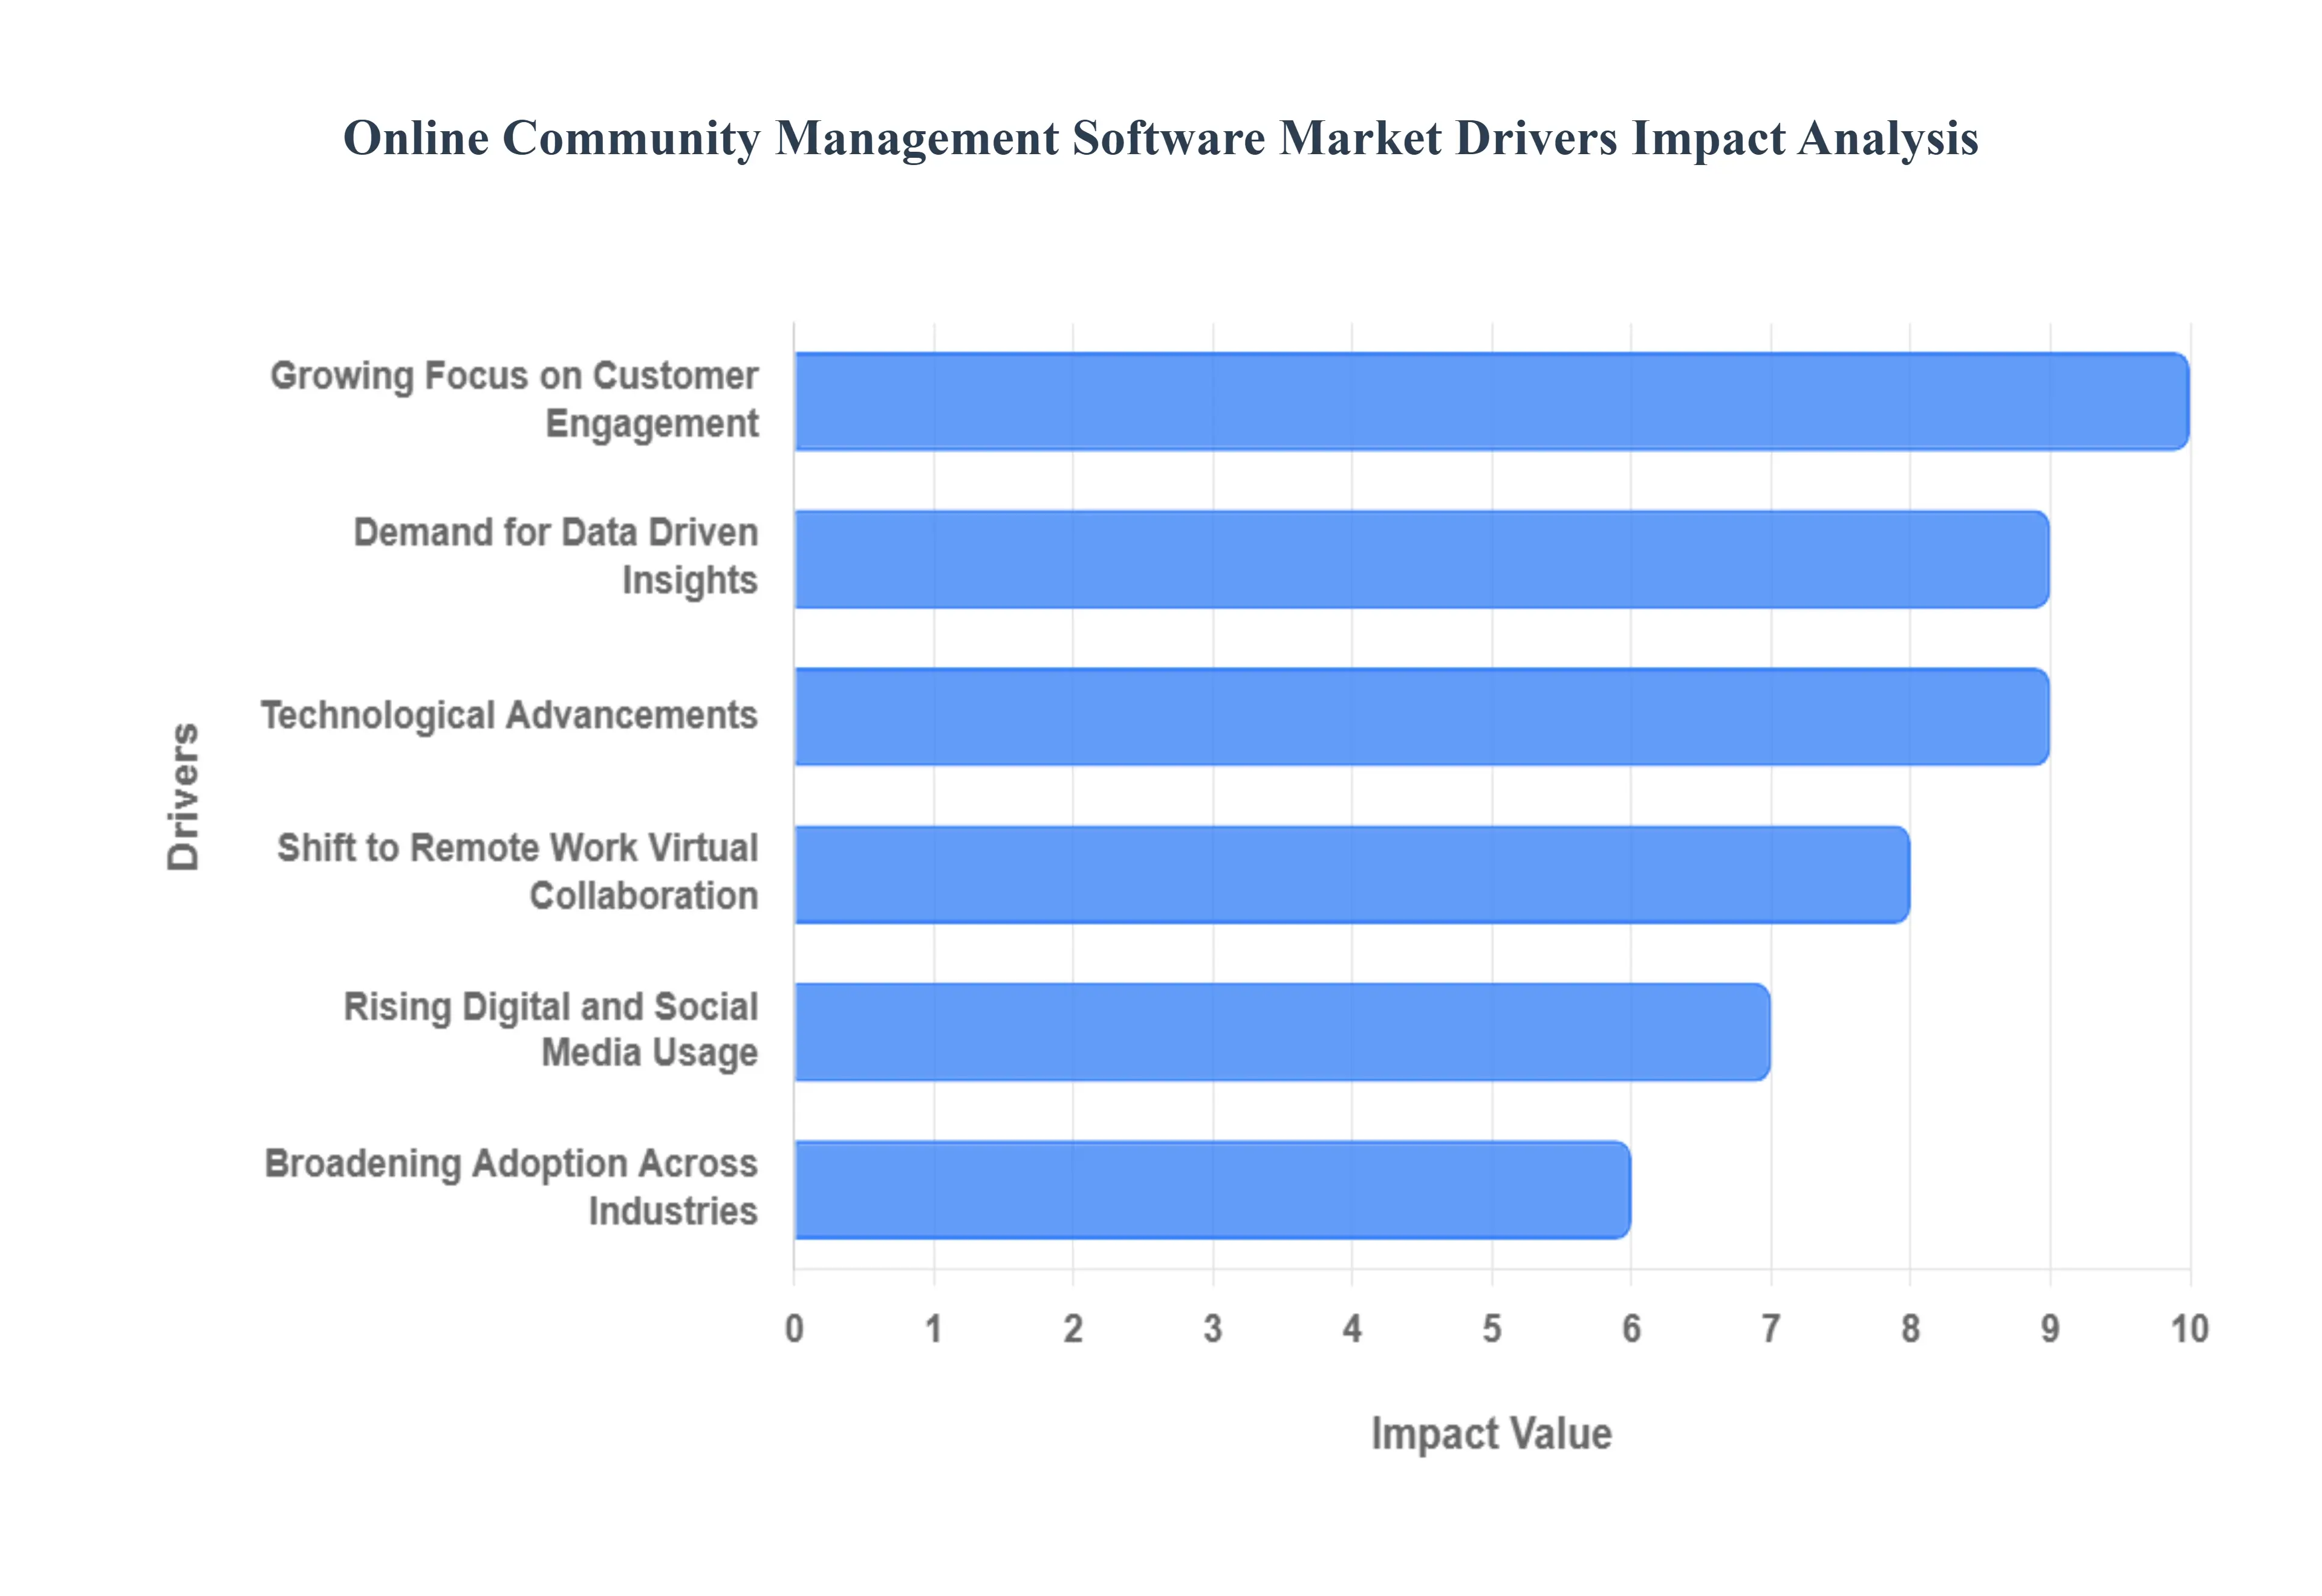
Task: Click the 10 tick on x-axis
Action: pyautogui.click(x=2188, y=1329)
